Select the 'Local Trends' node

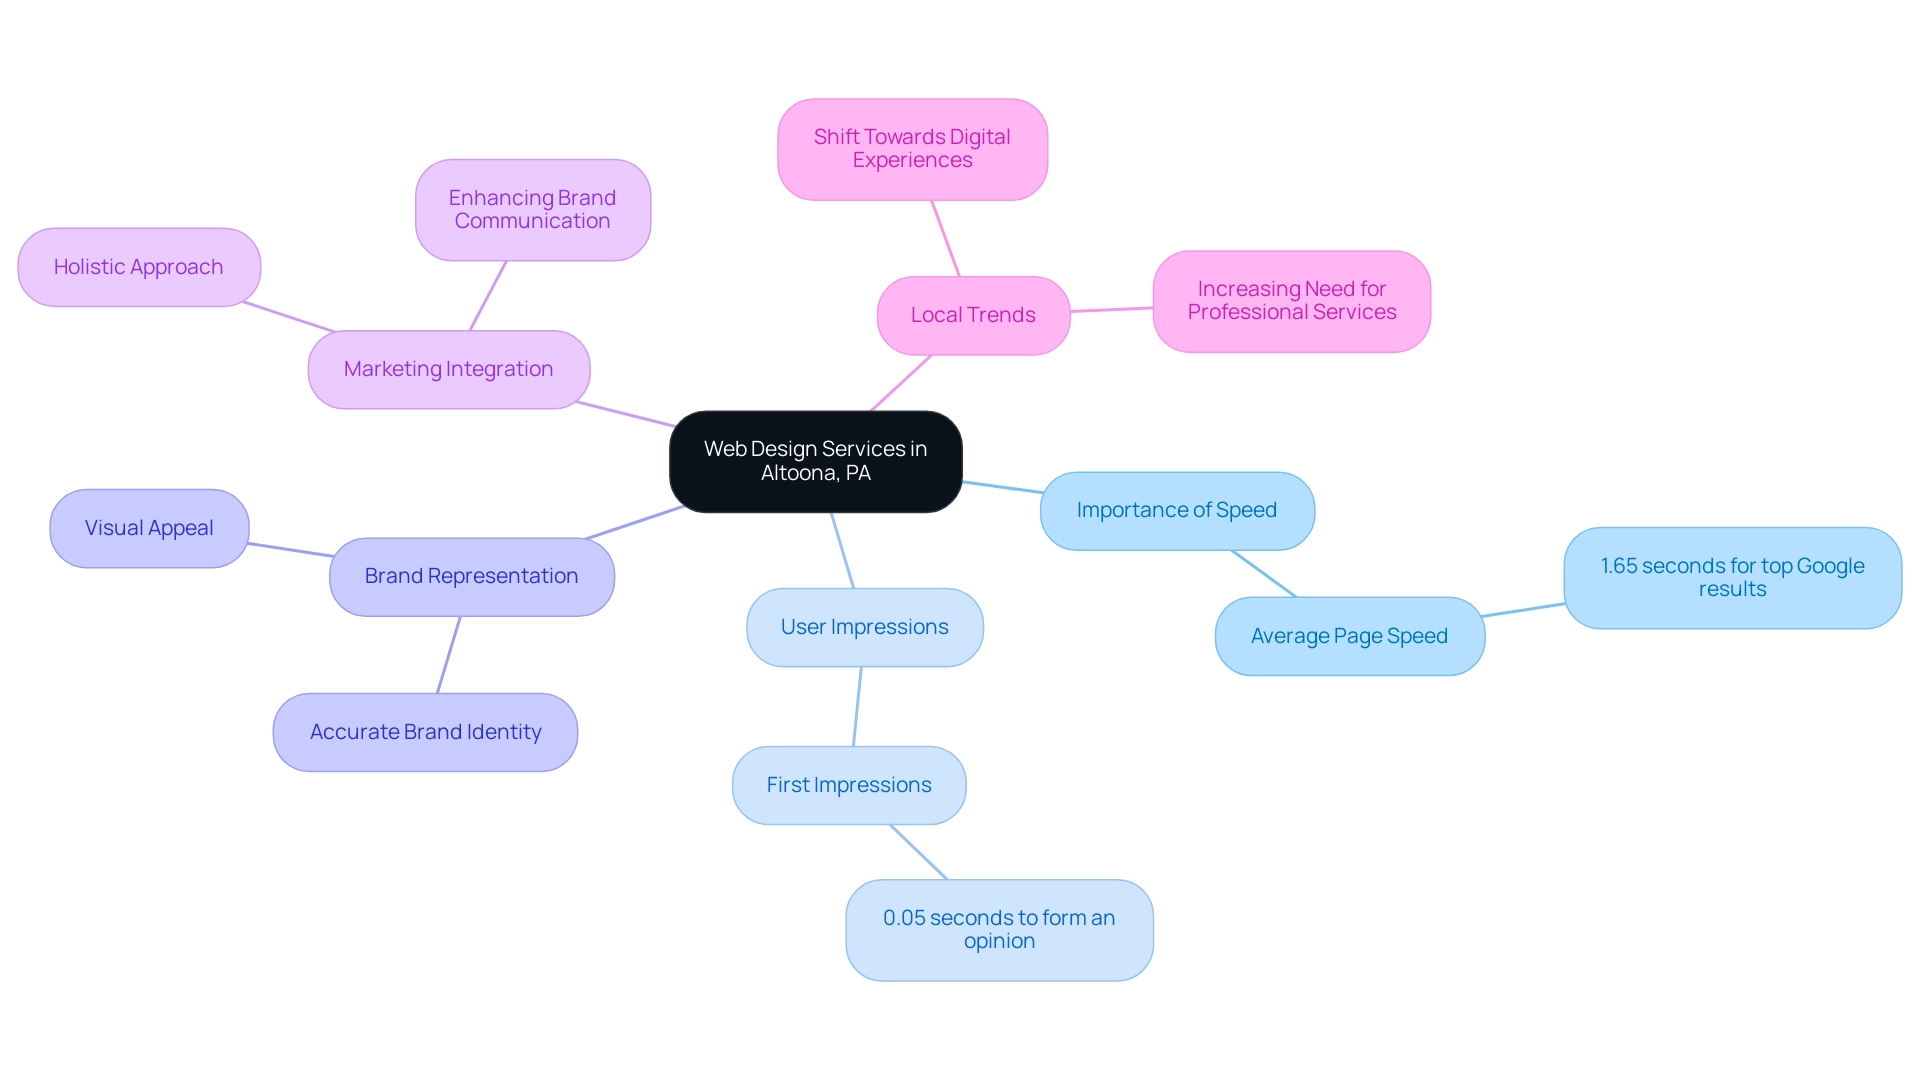[972, 313]
